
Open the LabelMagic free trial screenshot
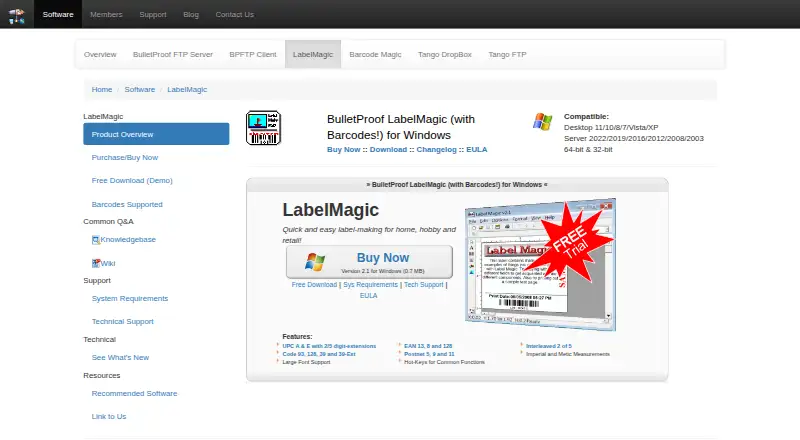(540, 264)
